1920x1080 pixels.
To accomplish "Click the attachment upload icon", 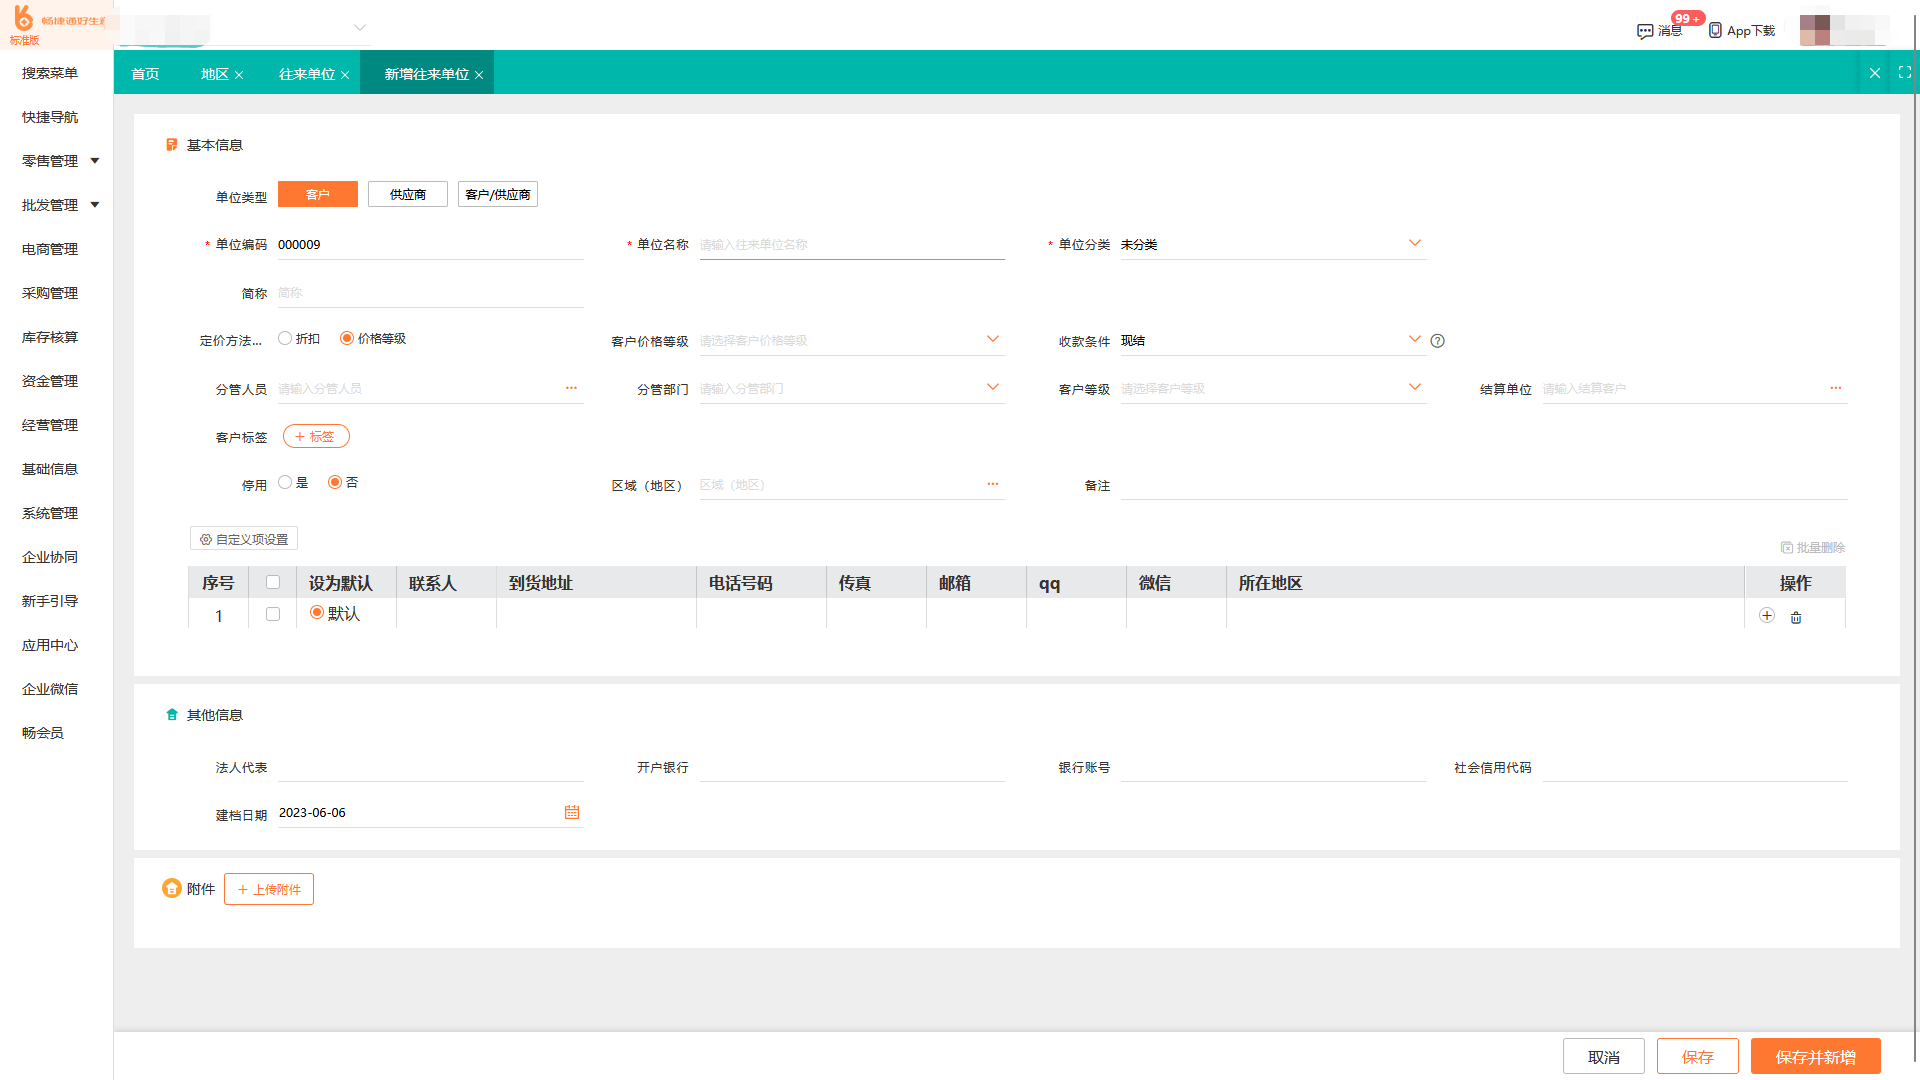I will tap(268, 889).
